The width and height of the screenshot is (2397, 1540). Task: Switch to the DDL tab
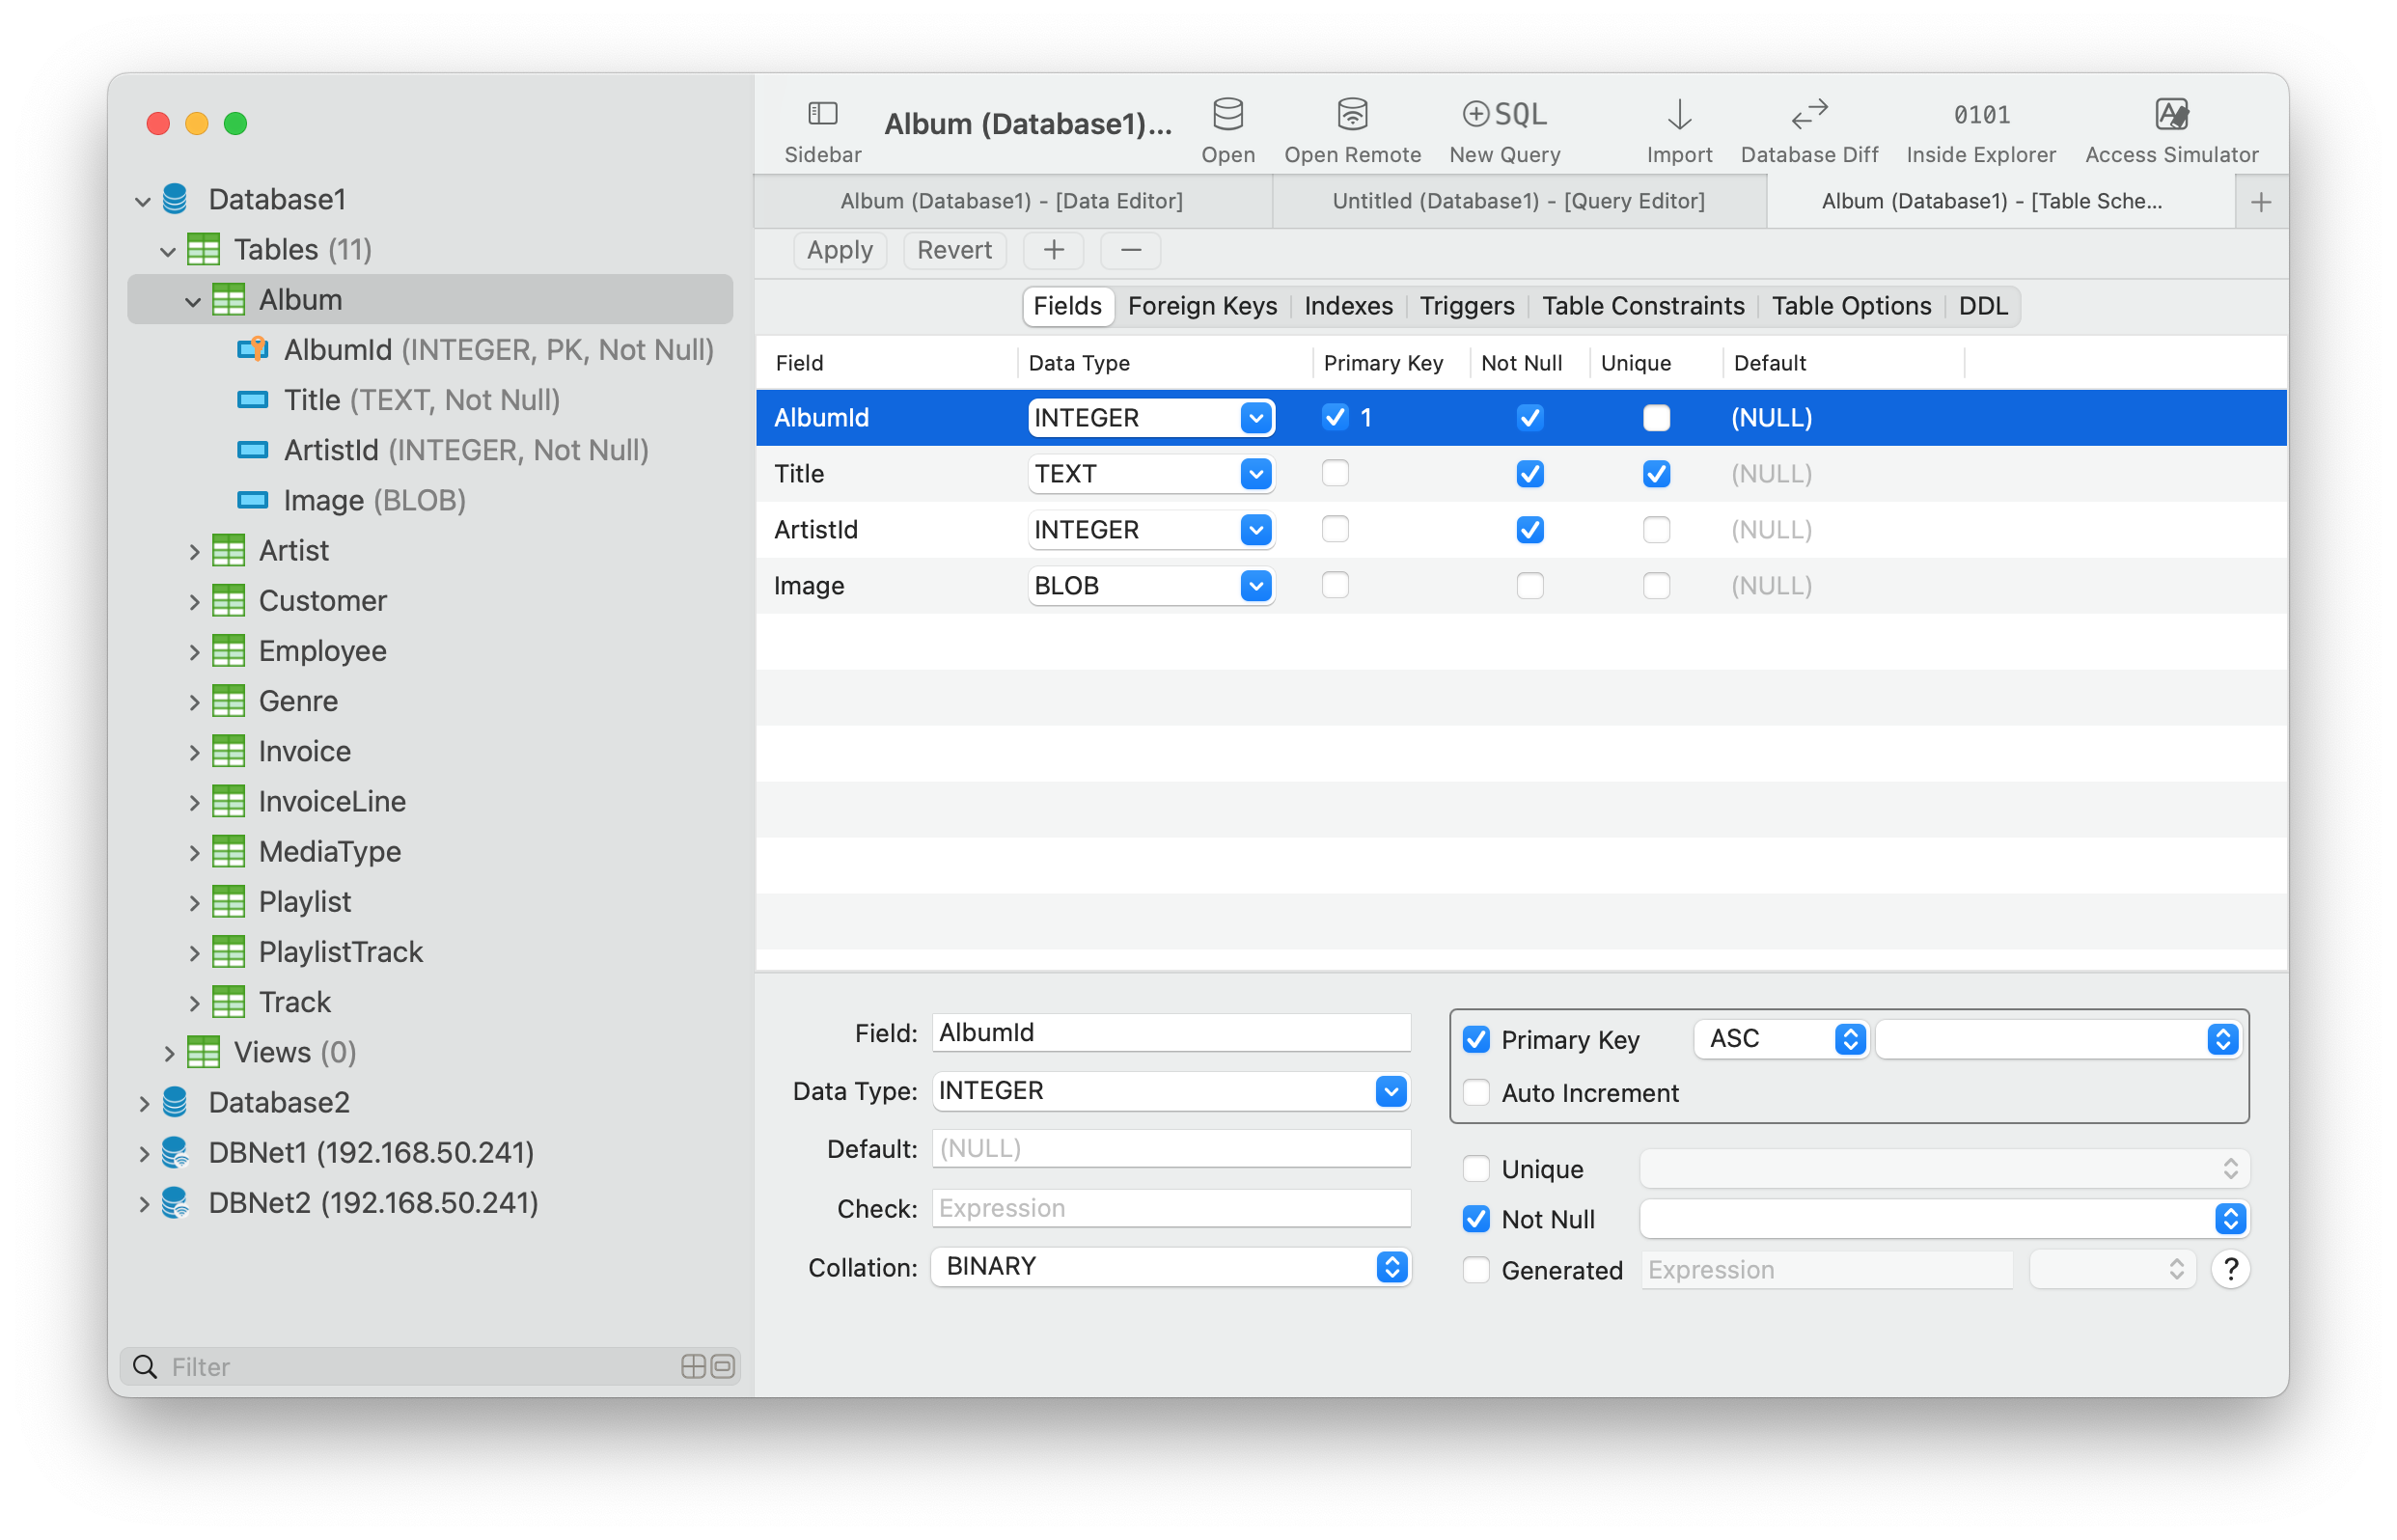tap(1983, 306)
